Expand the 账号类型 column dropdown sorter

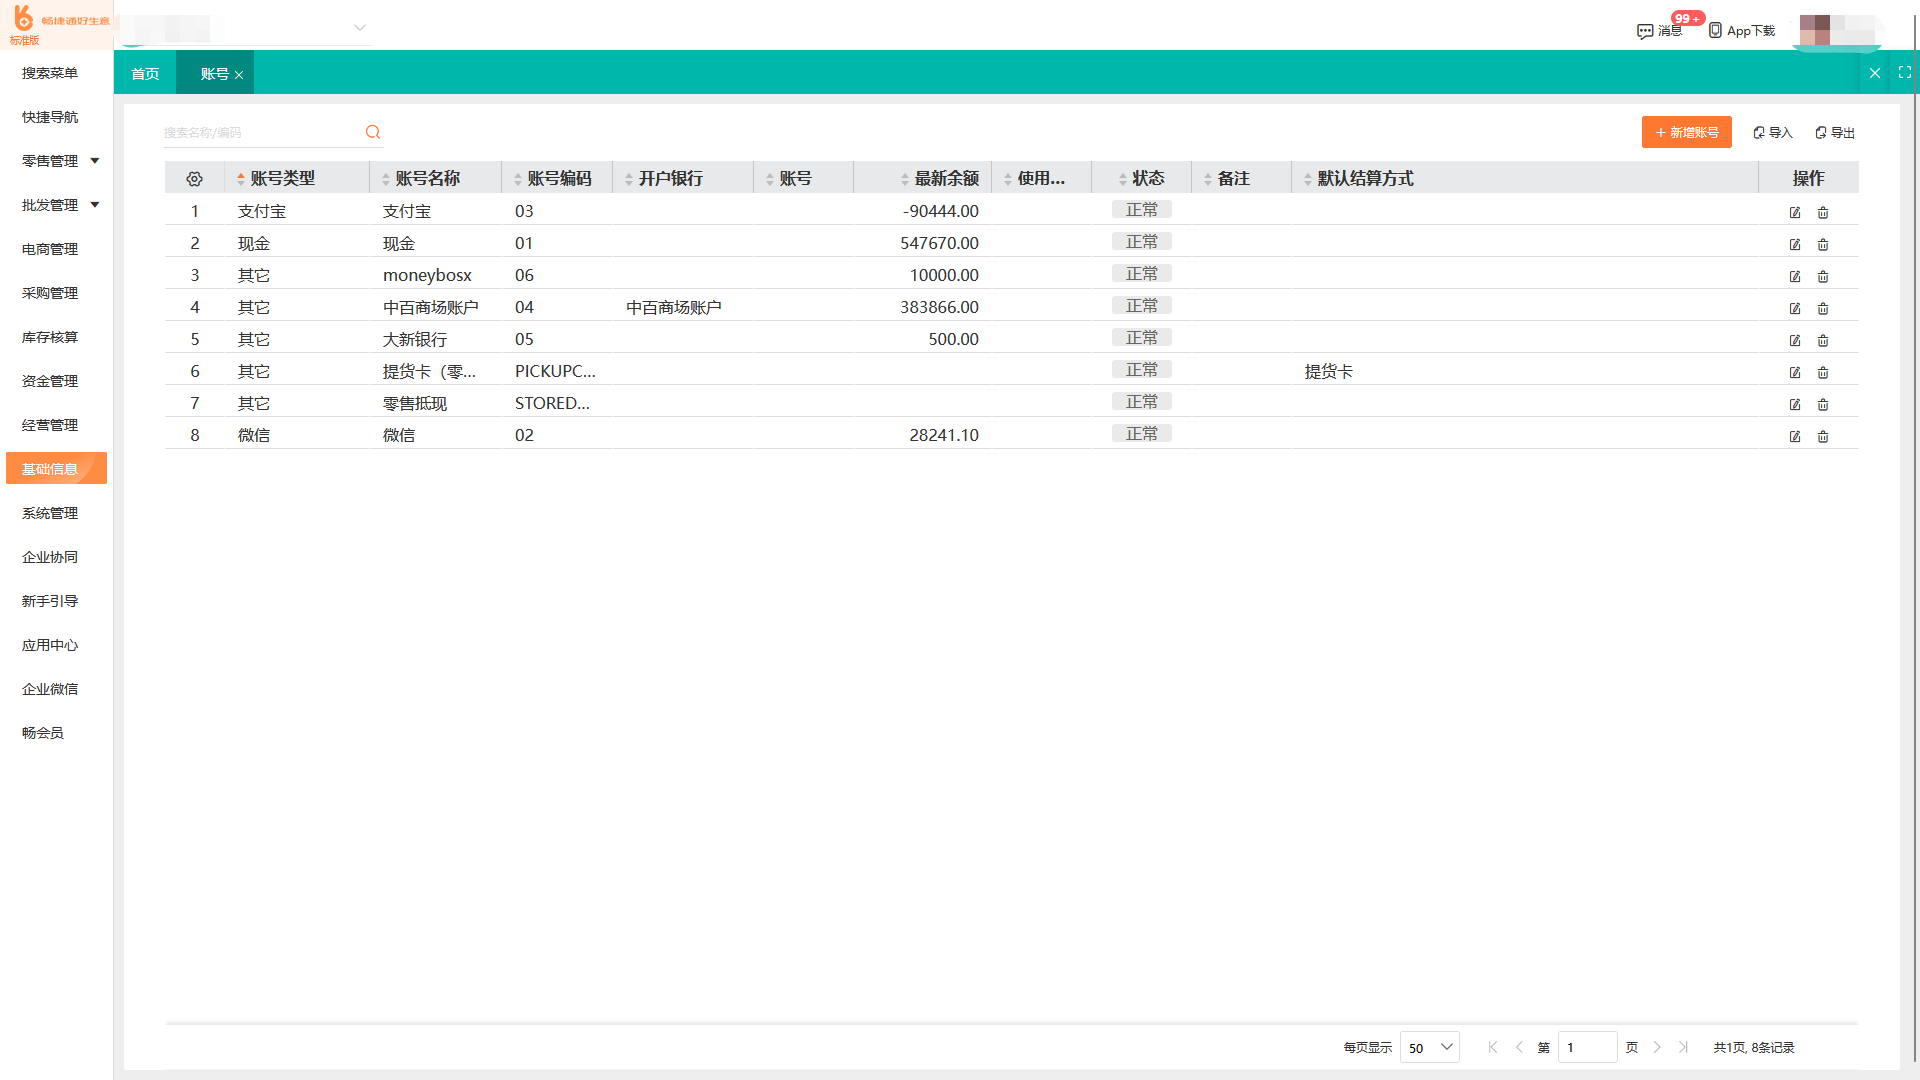pyautogui.click(x=239, y=178)
